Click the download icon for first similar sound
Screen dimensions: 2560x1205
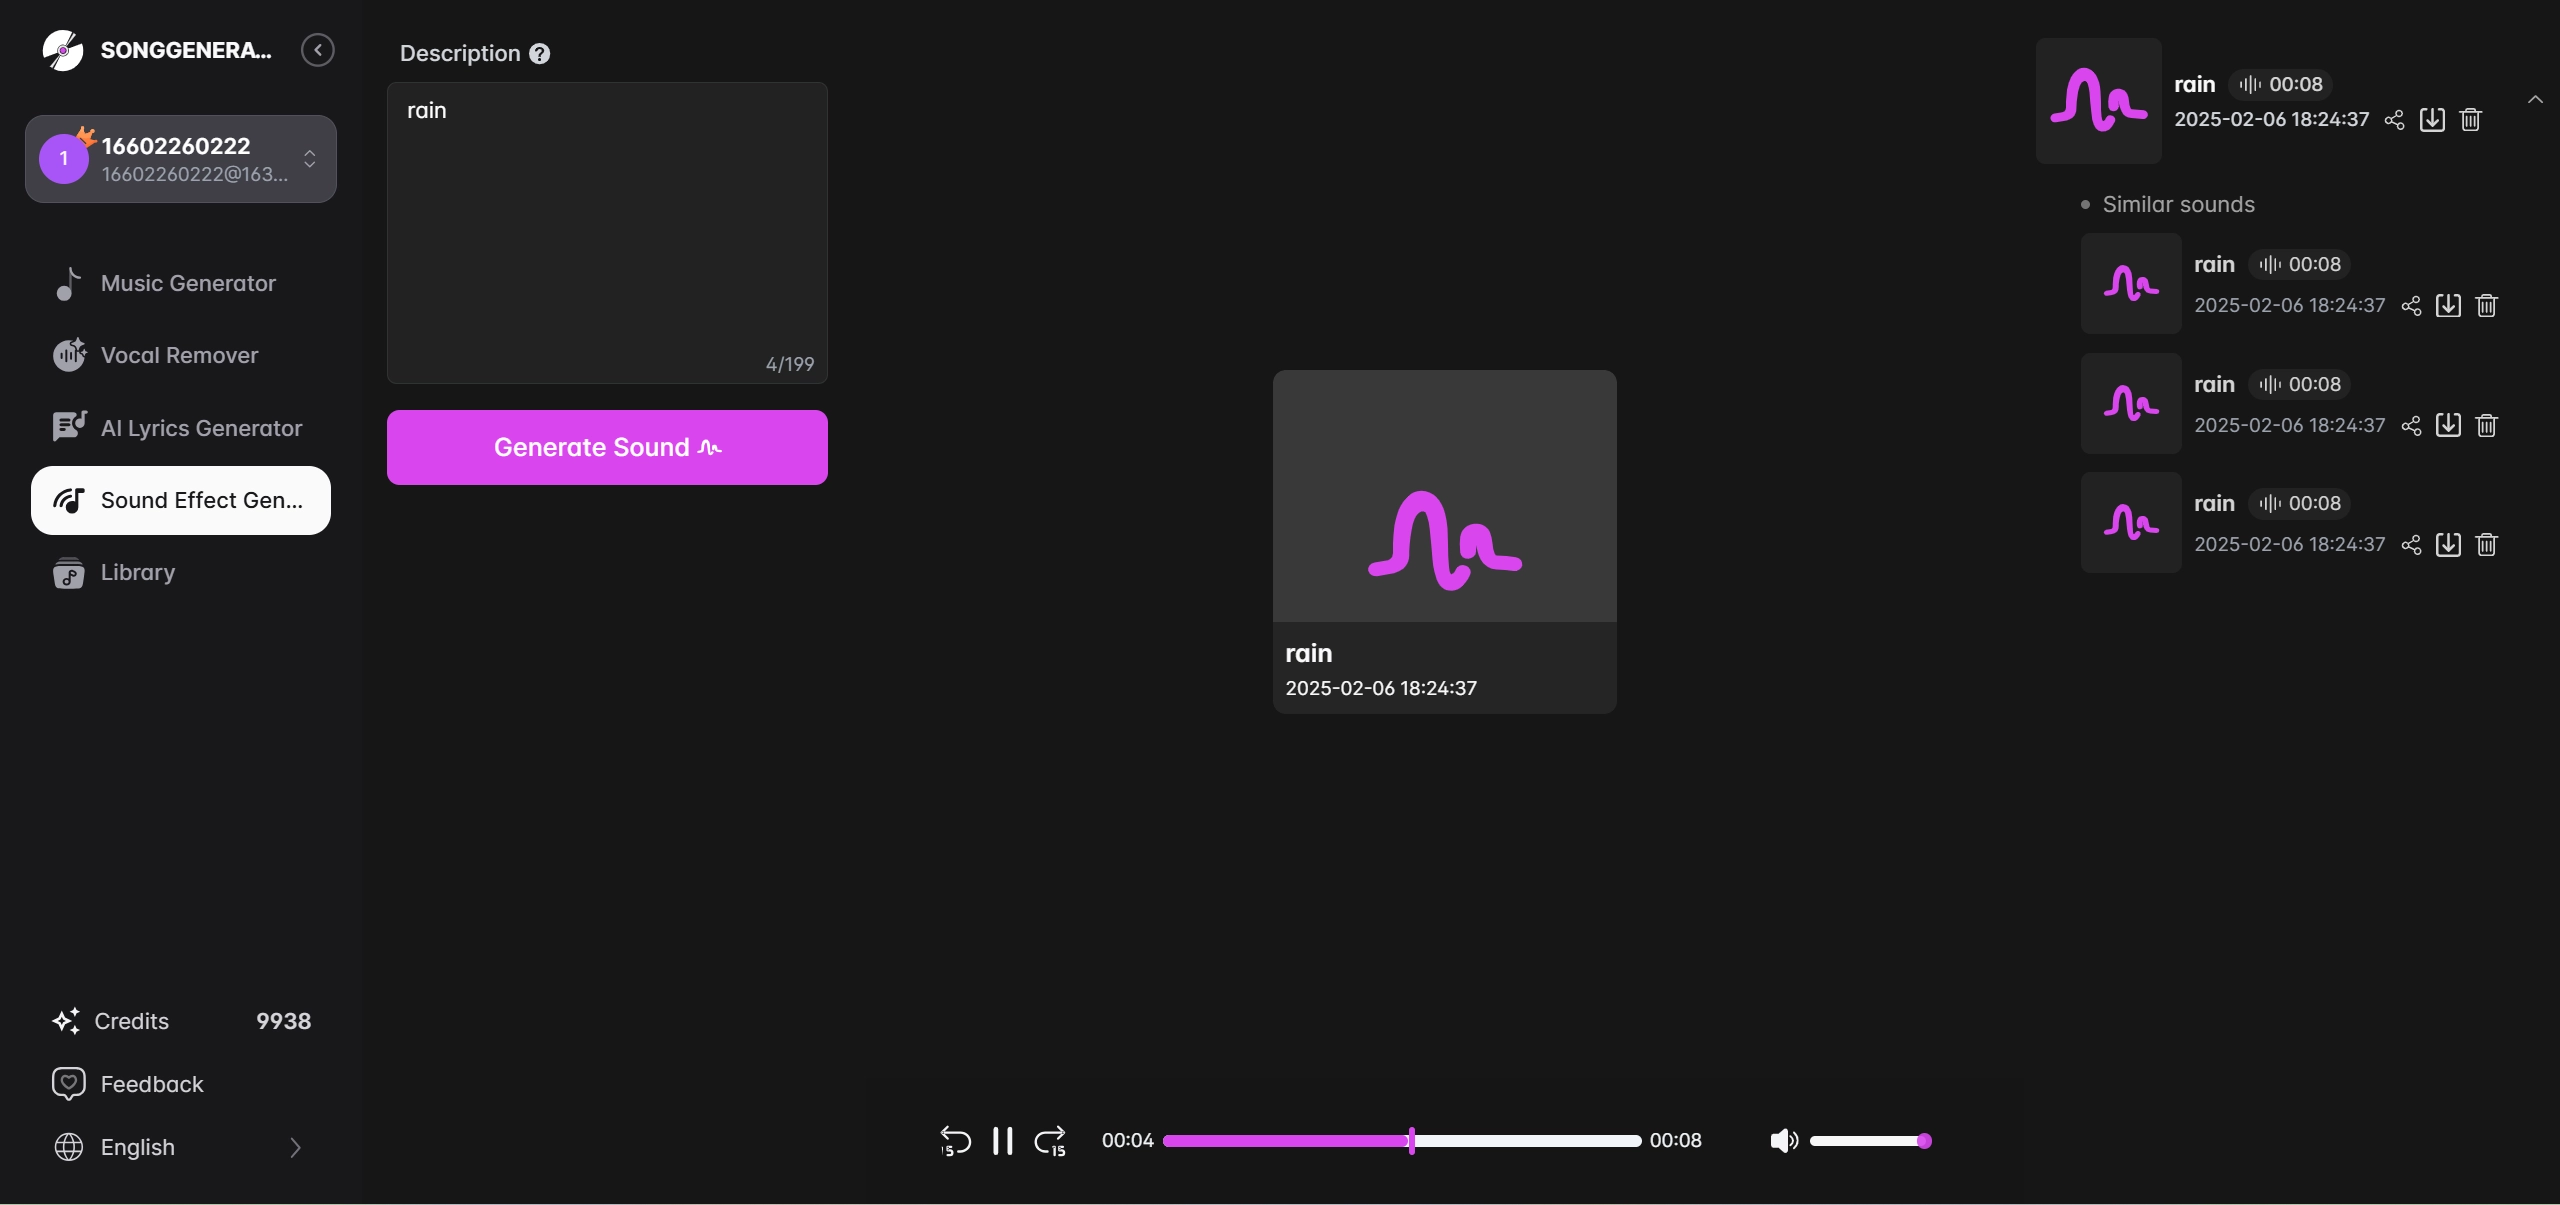tap(2449, 304)
